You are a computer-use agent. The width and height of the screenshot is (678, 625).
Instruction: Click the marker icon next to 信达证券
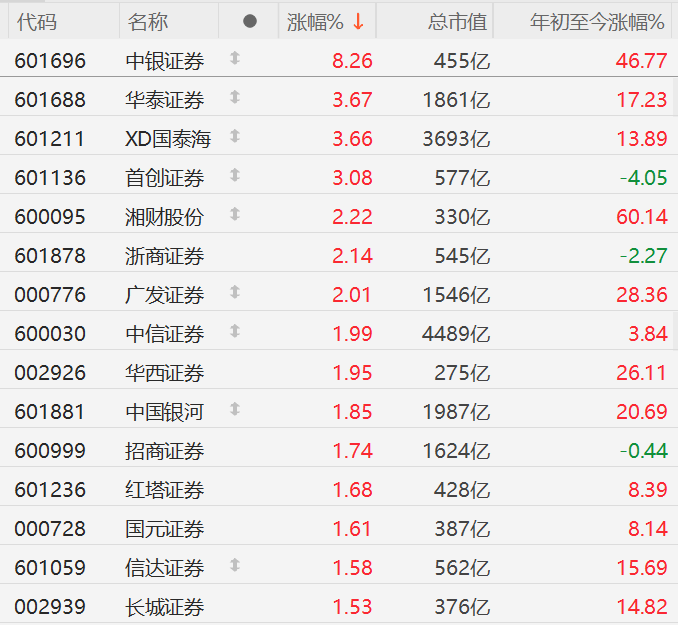click(x=235, y=566)
